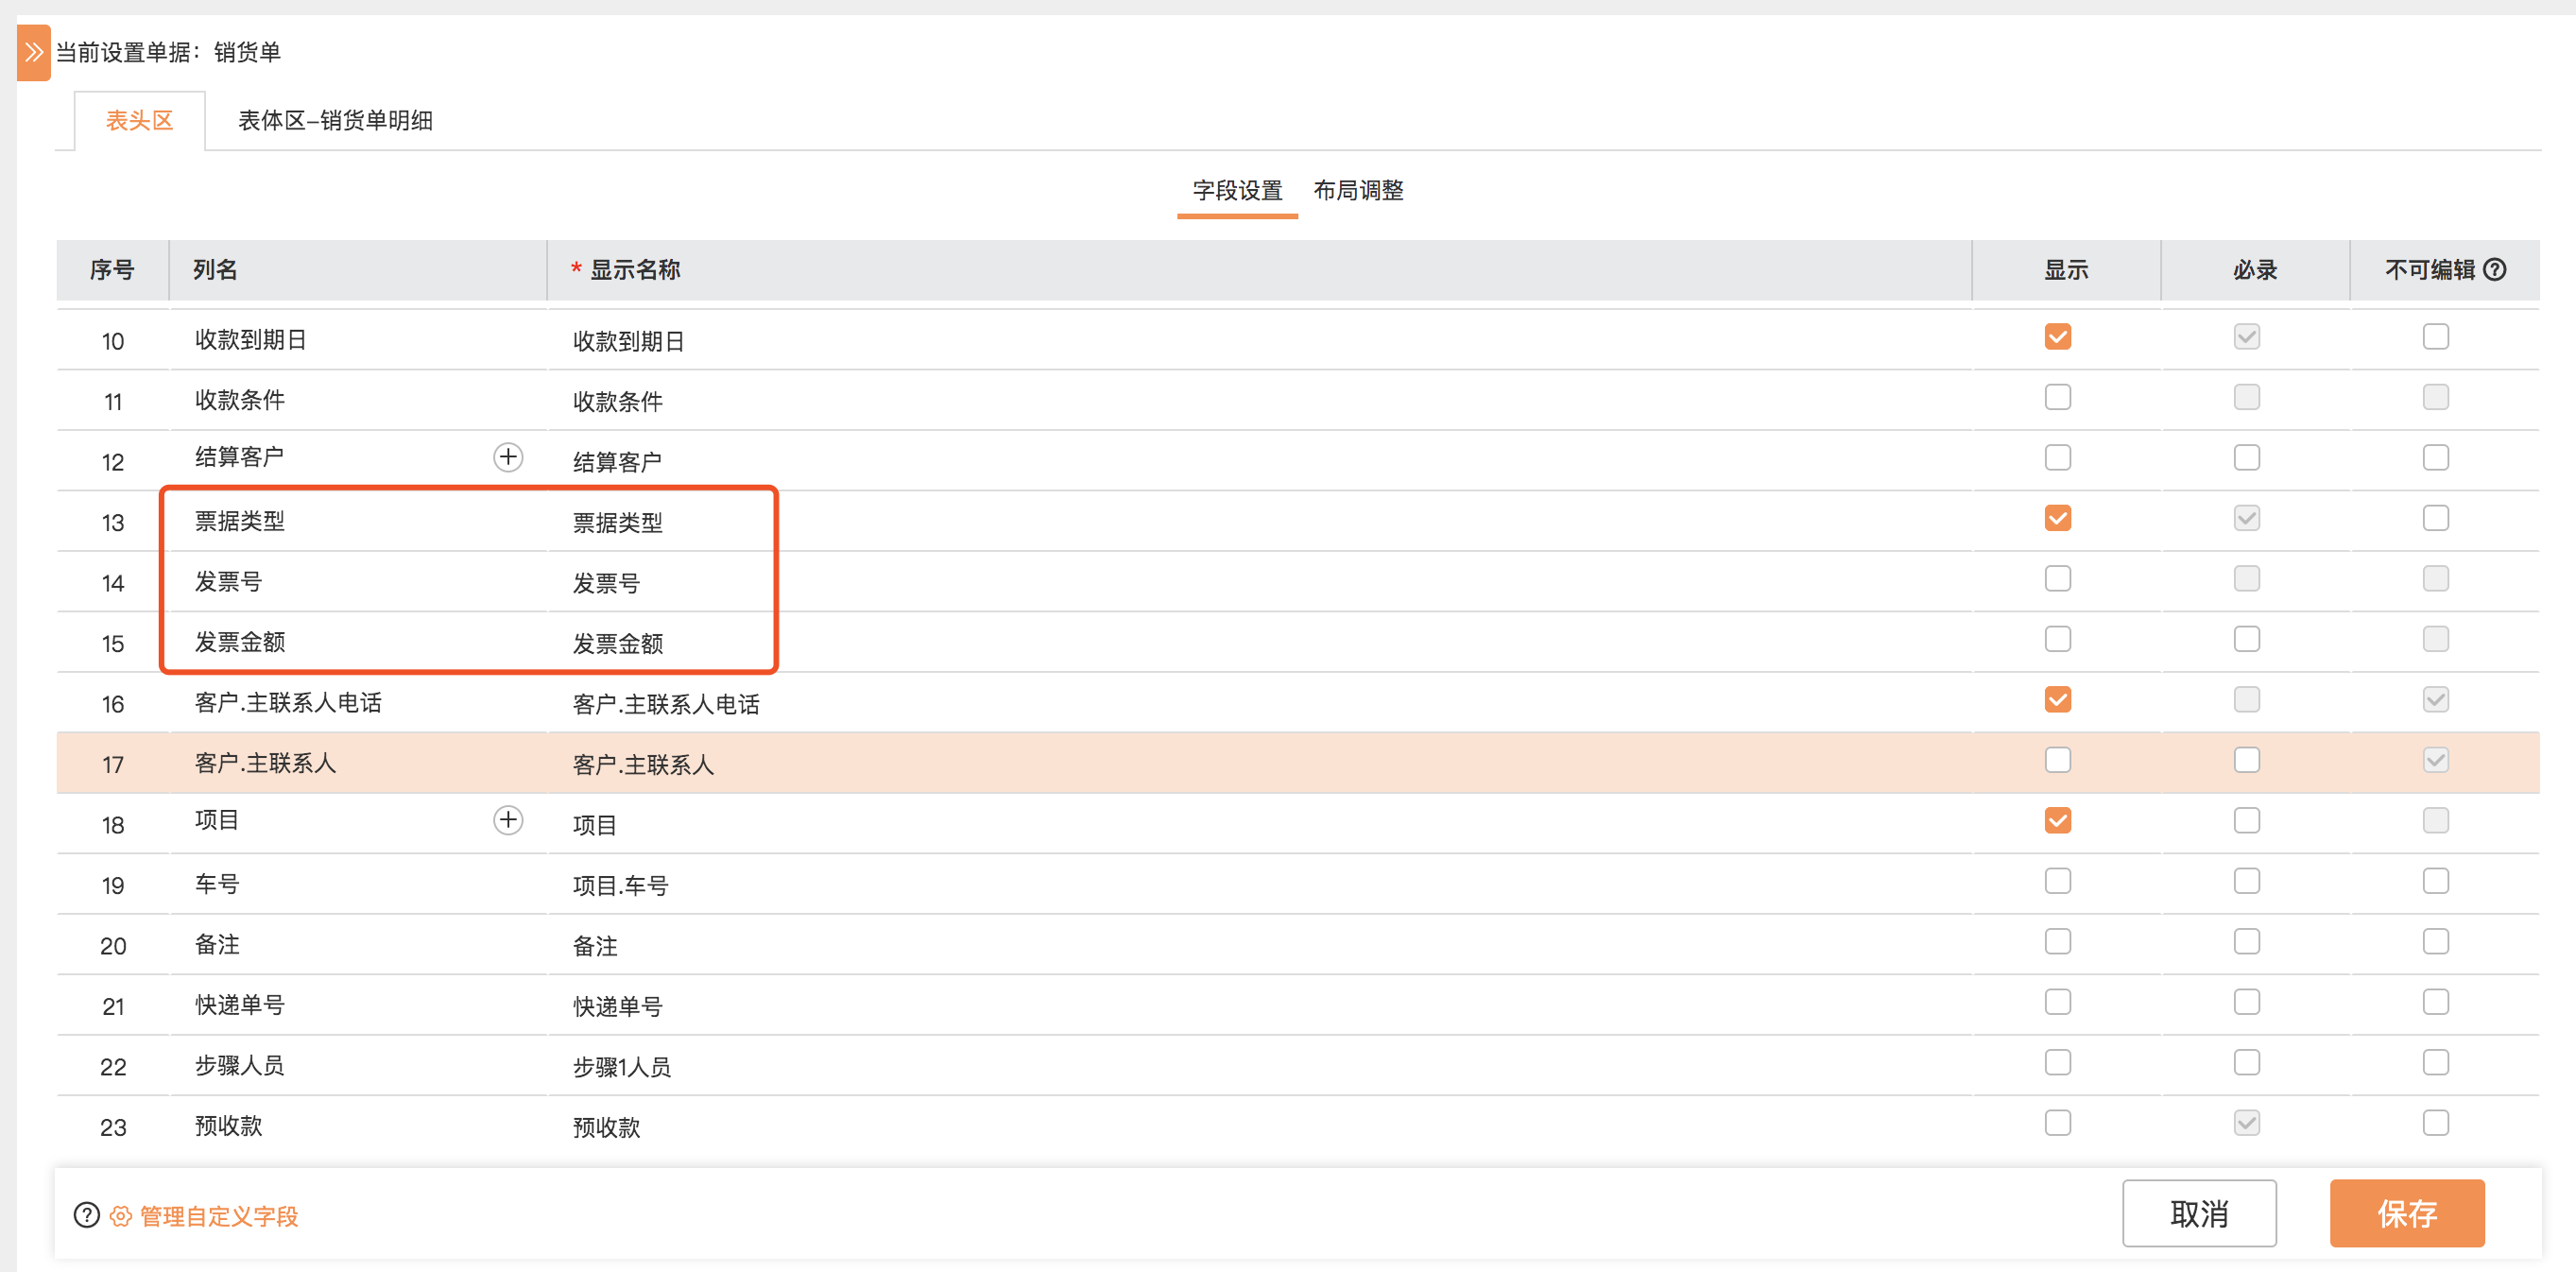Switch to 表体区–销货单明细 tab
Screen dimensions: 2576x1272
click(329, 118)
